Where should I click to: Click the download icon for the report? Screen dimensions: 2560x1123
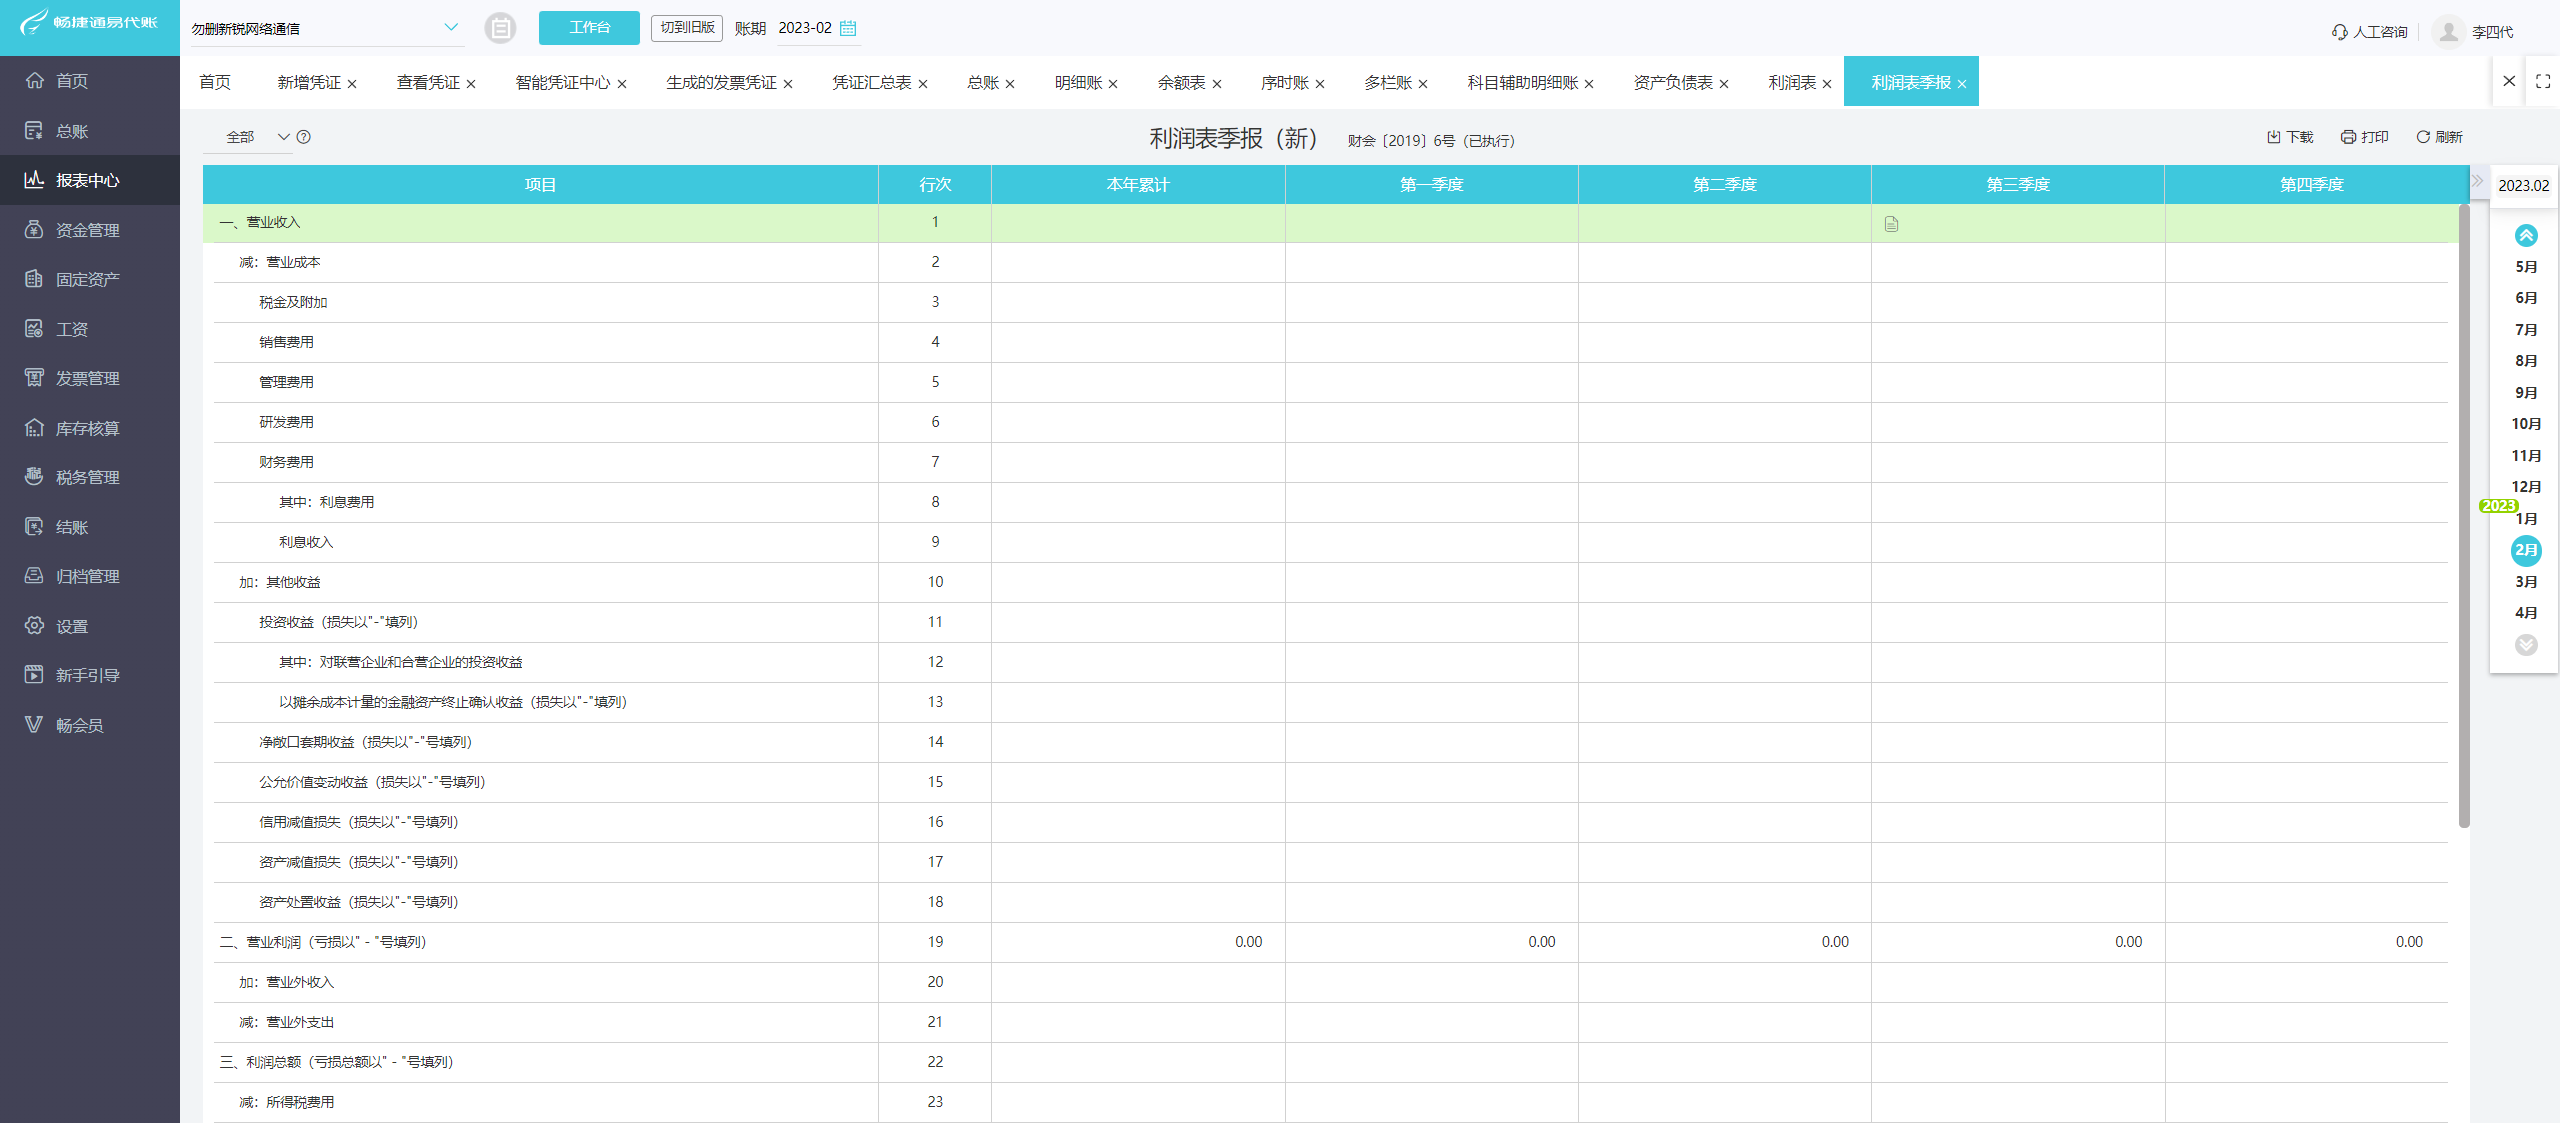coord(2271,137)
